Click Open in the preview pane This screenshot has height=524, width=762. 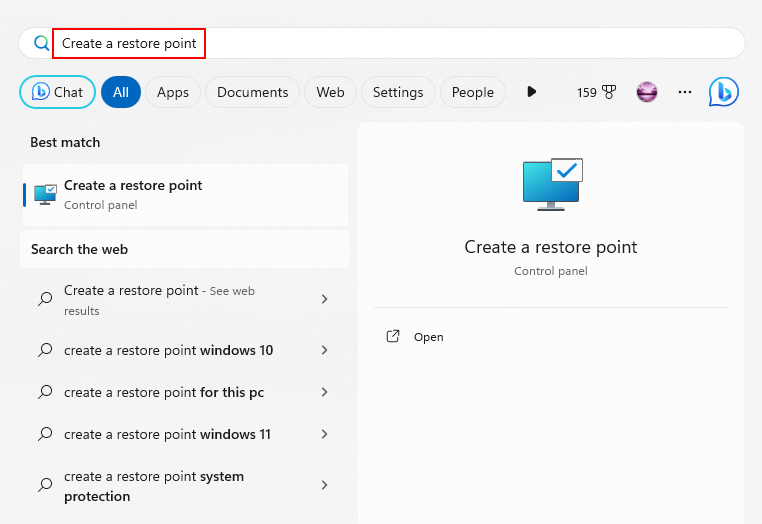[x=428, y=337]
